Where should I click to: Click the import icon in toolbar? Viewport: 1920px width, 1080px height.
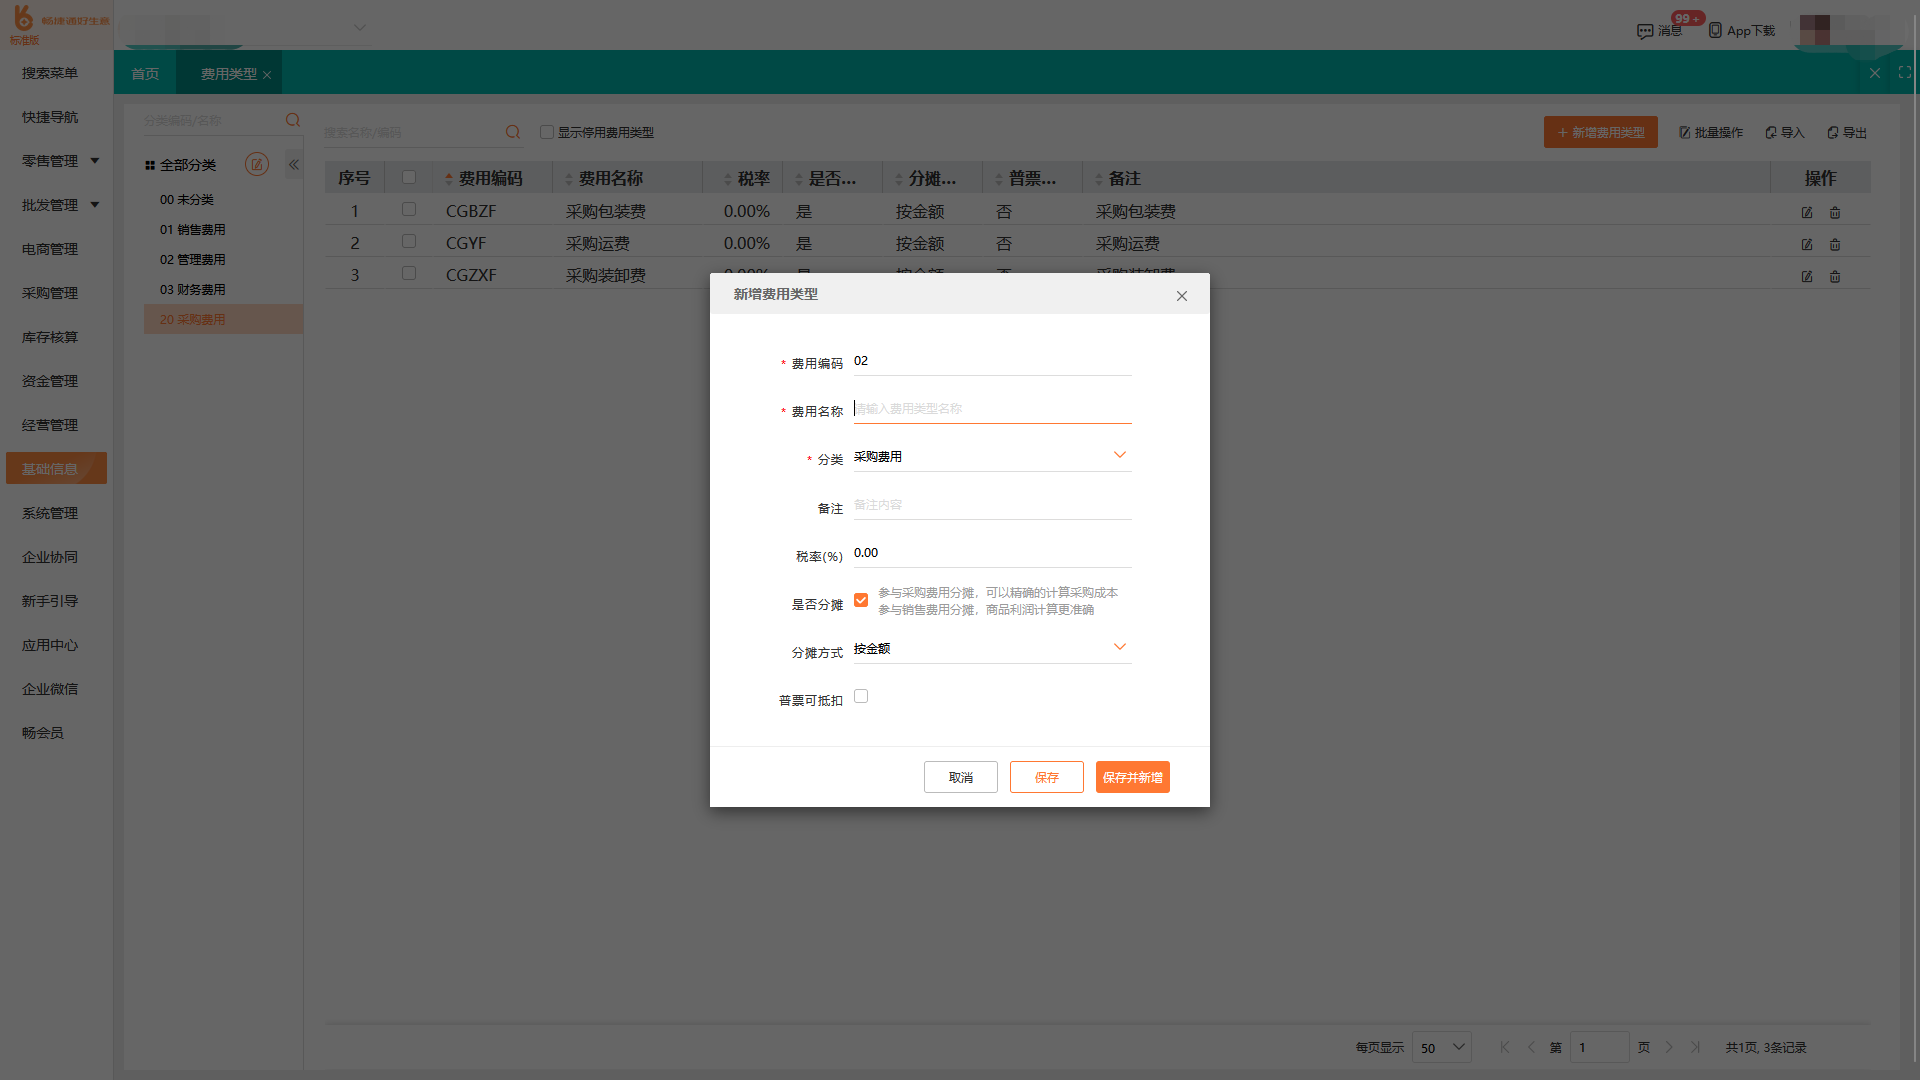pos(1787,132)
